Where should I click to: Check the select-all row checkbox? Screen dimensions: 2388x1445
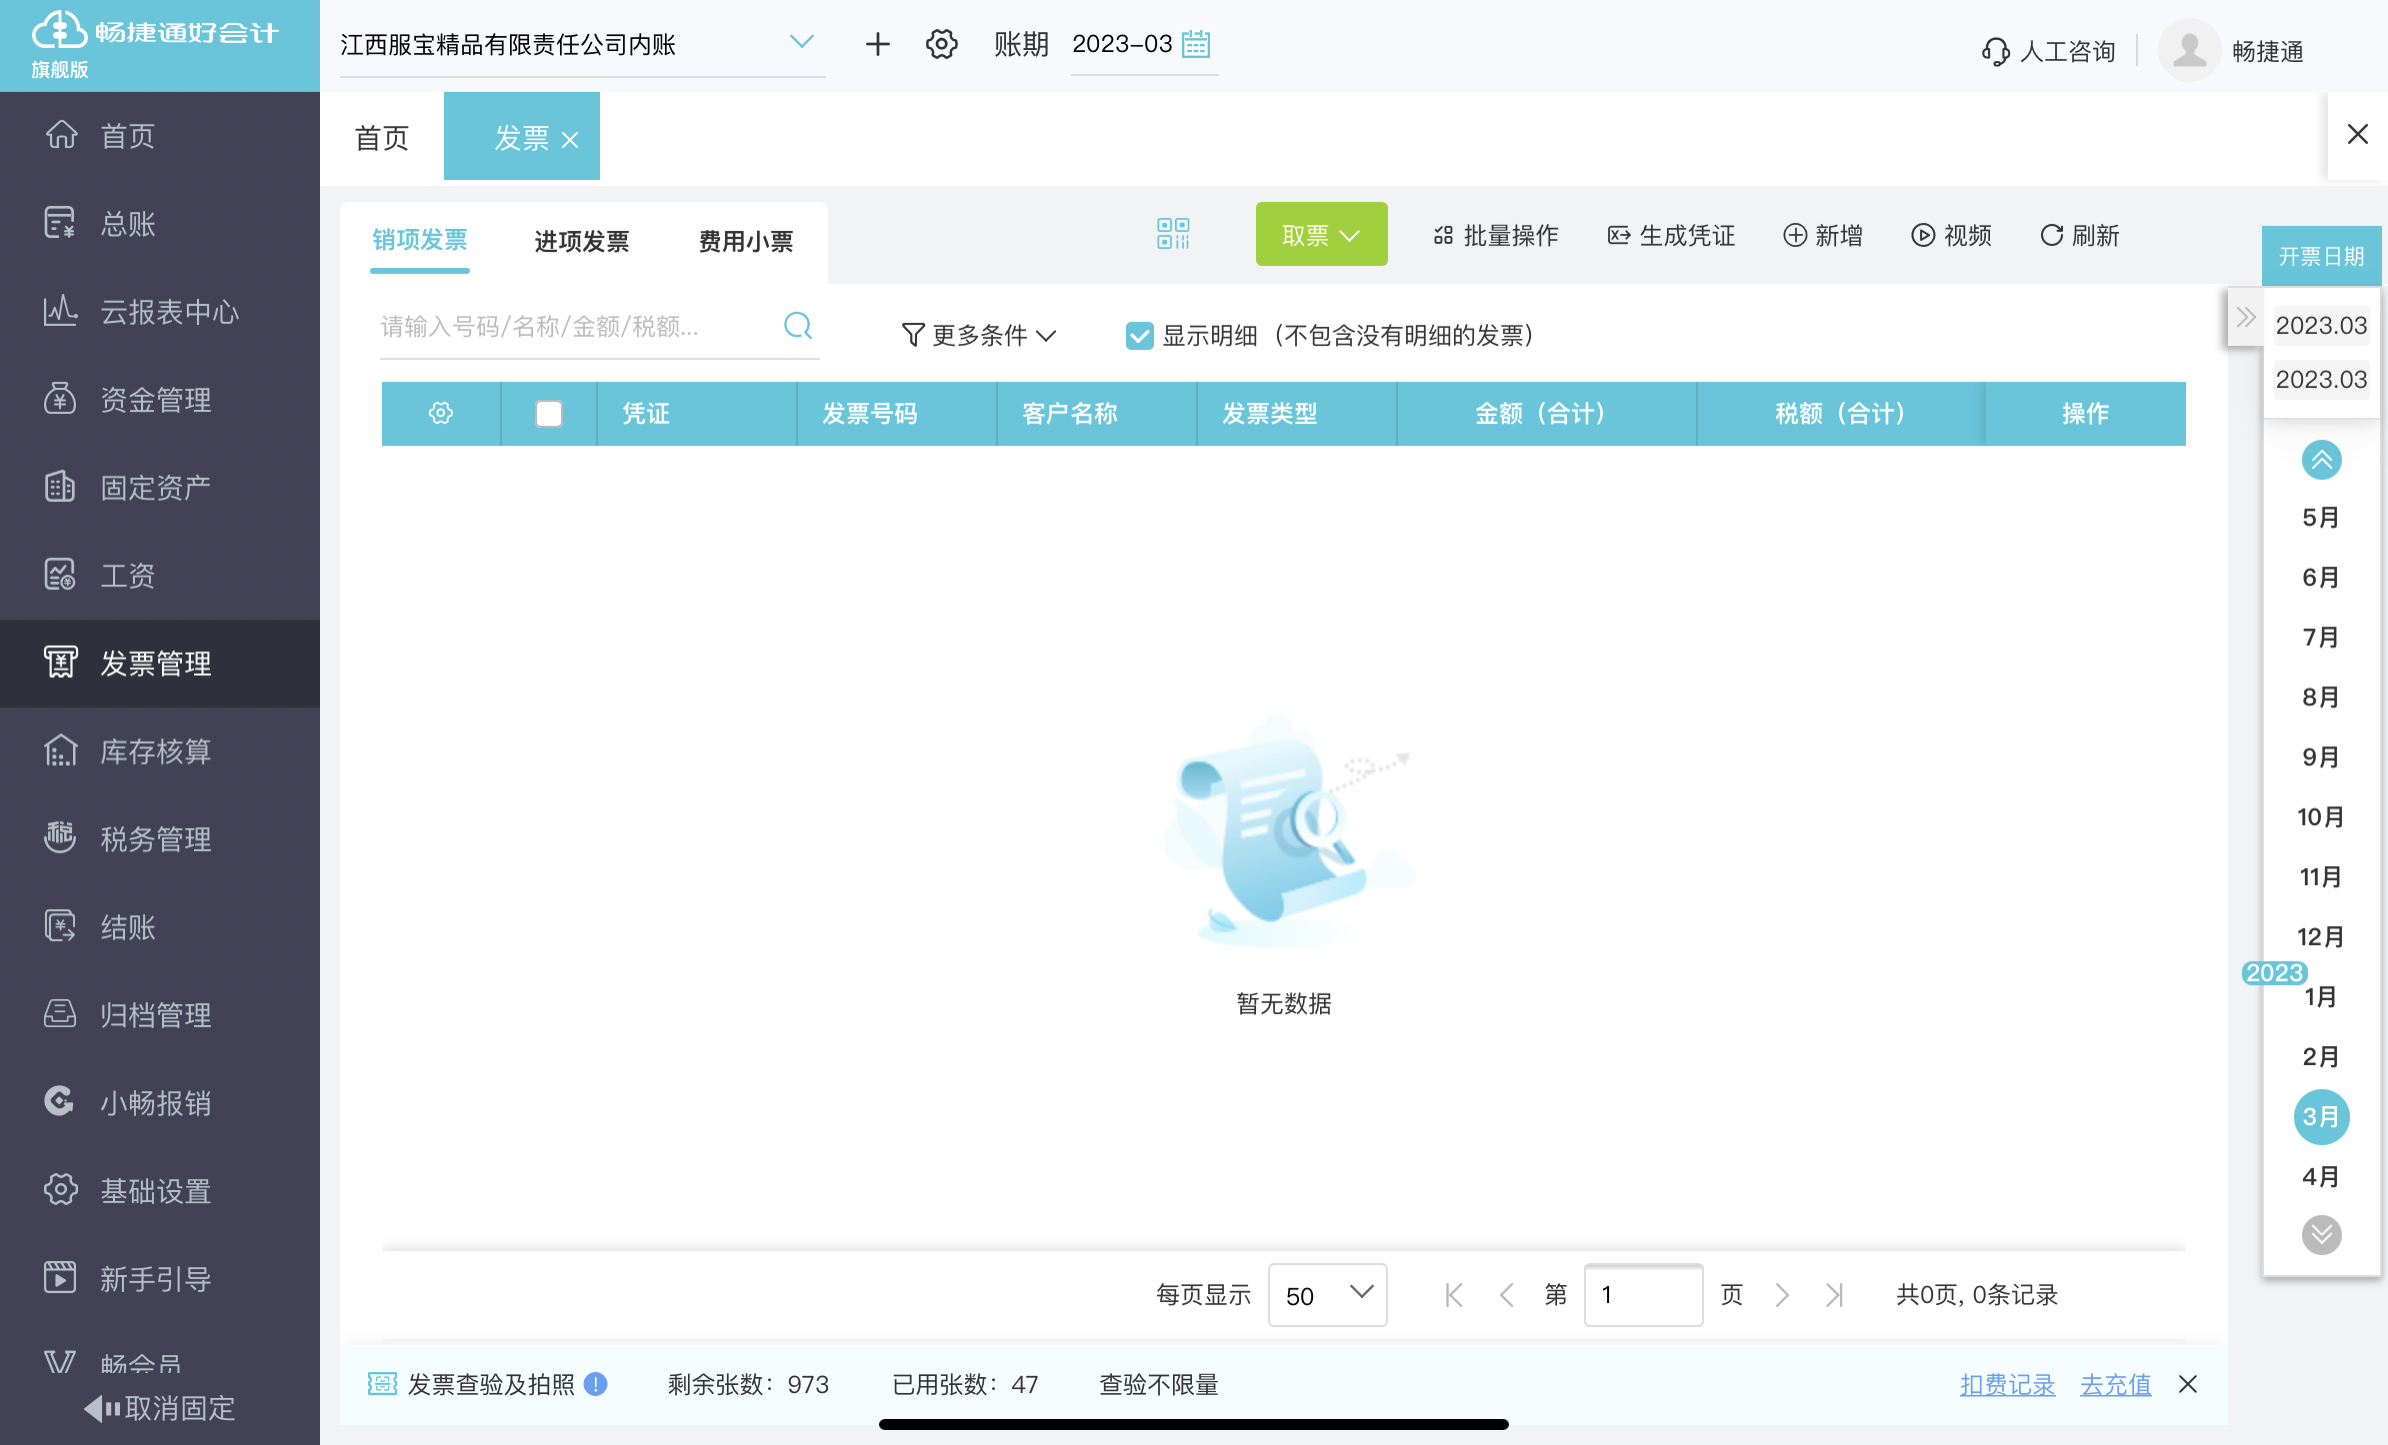pos(548,415)
